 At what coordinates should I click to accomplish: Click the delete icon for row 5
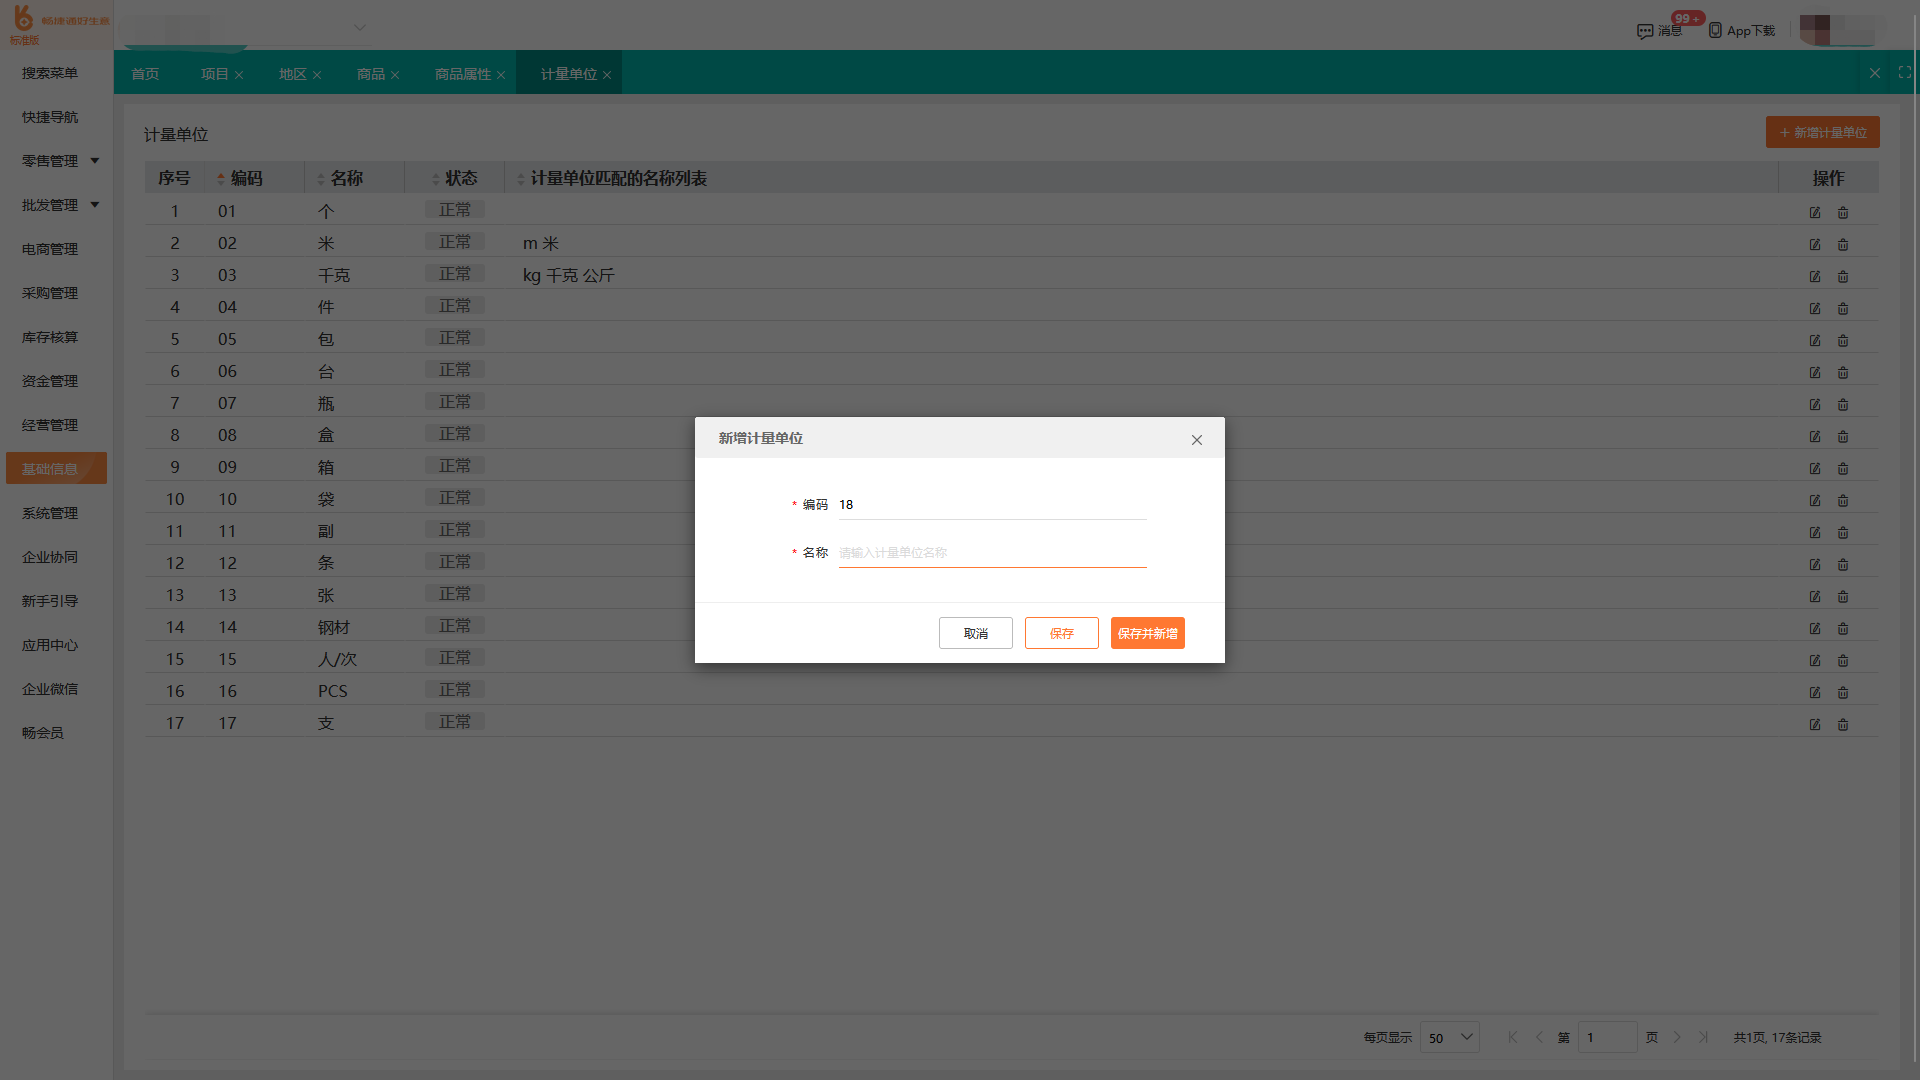[x=1844, y=340]
